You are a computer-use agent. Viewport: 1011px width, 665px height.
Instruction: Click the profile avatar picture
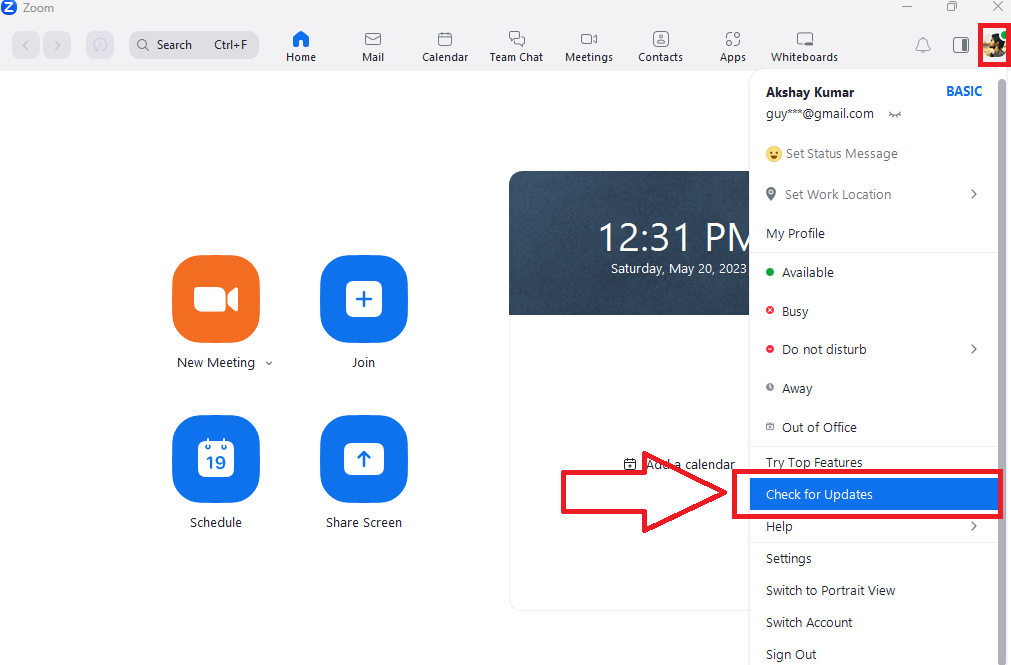[x=994, y=45]
